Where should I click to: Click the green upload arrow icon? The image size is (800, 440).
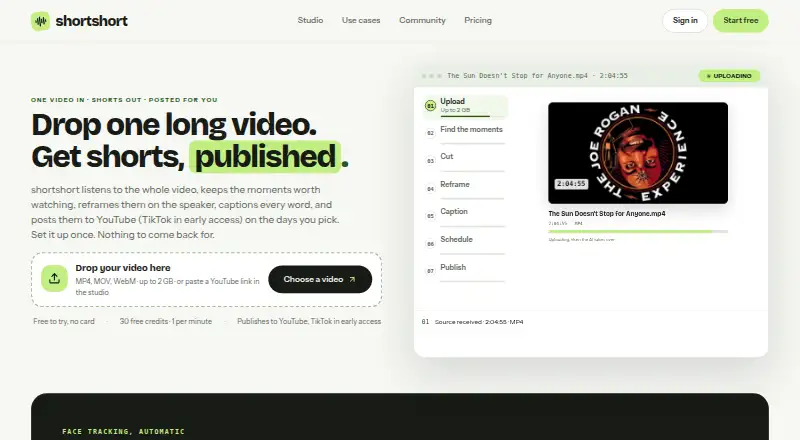pyautogui.click(x=54, y=279)
